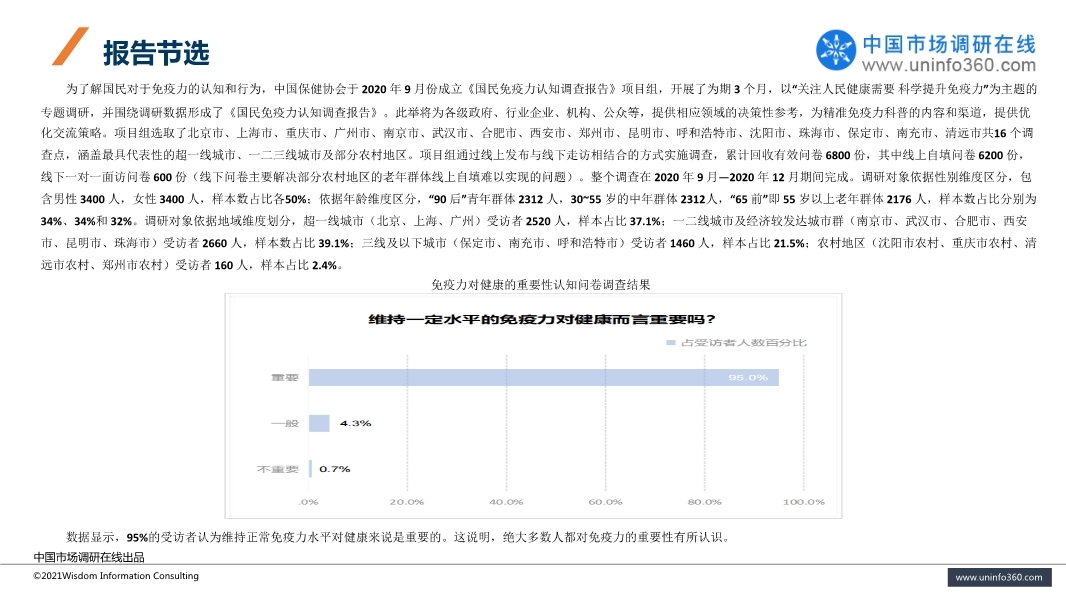Click the 中国市场调研在线 brand text in header
1066x600 pixels.
click(948, 43)
